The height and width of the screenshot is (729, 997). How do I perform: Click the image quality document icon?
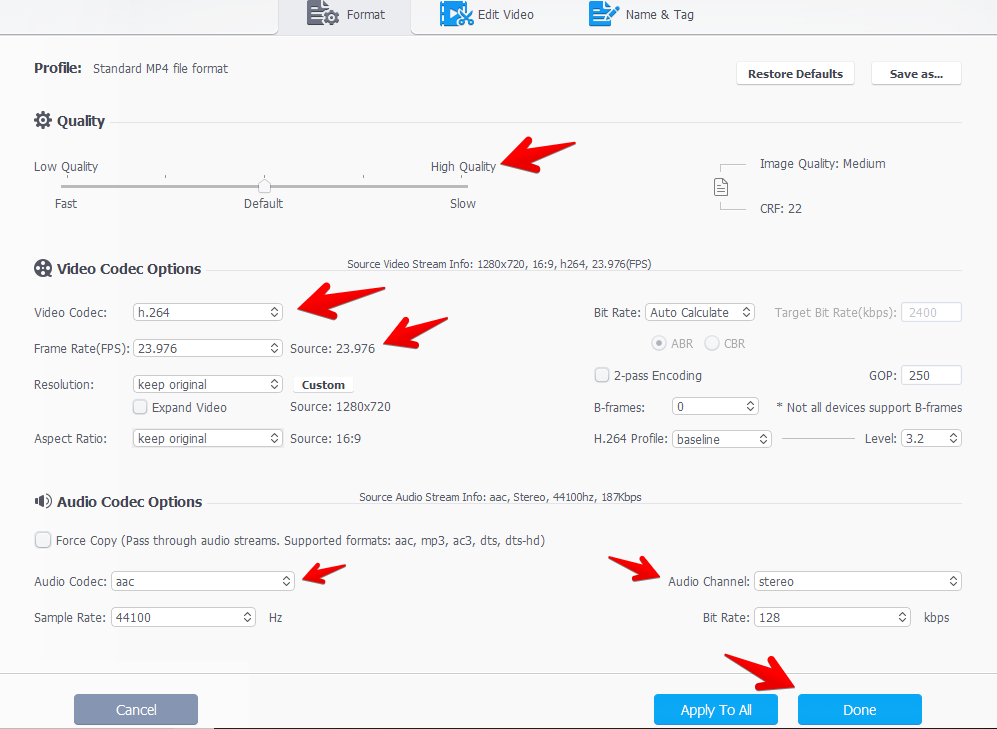721,187
